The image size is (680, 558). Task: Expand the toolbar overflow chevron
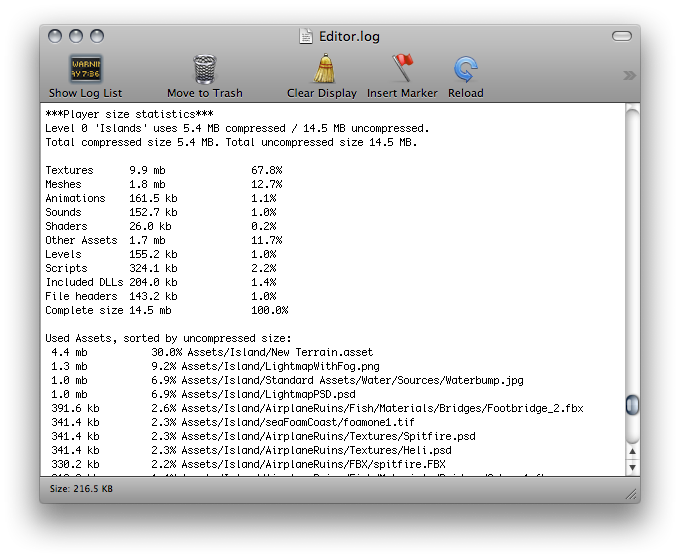629,75
